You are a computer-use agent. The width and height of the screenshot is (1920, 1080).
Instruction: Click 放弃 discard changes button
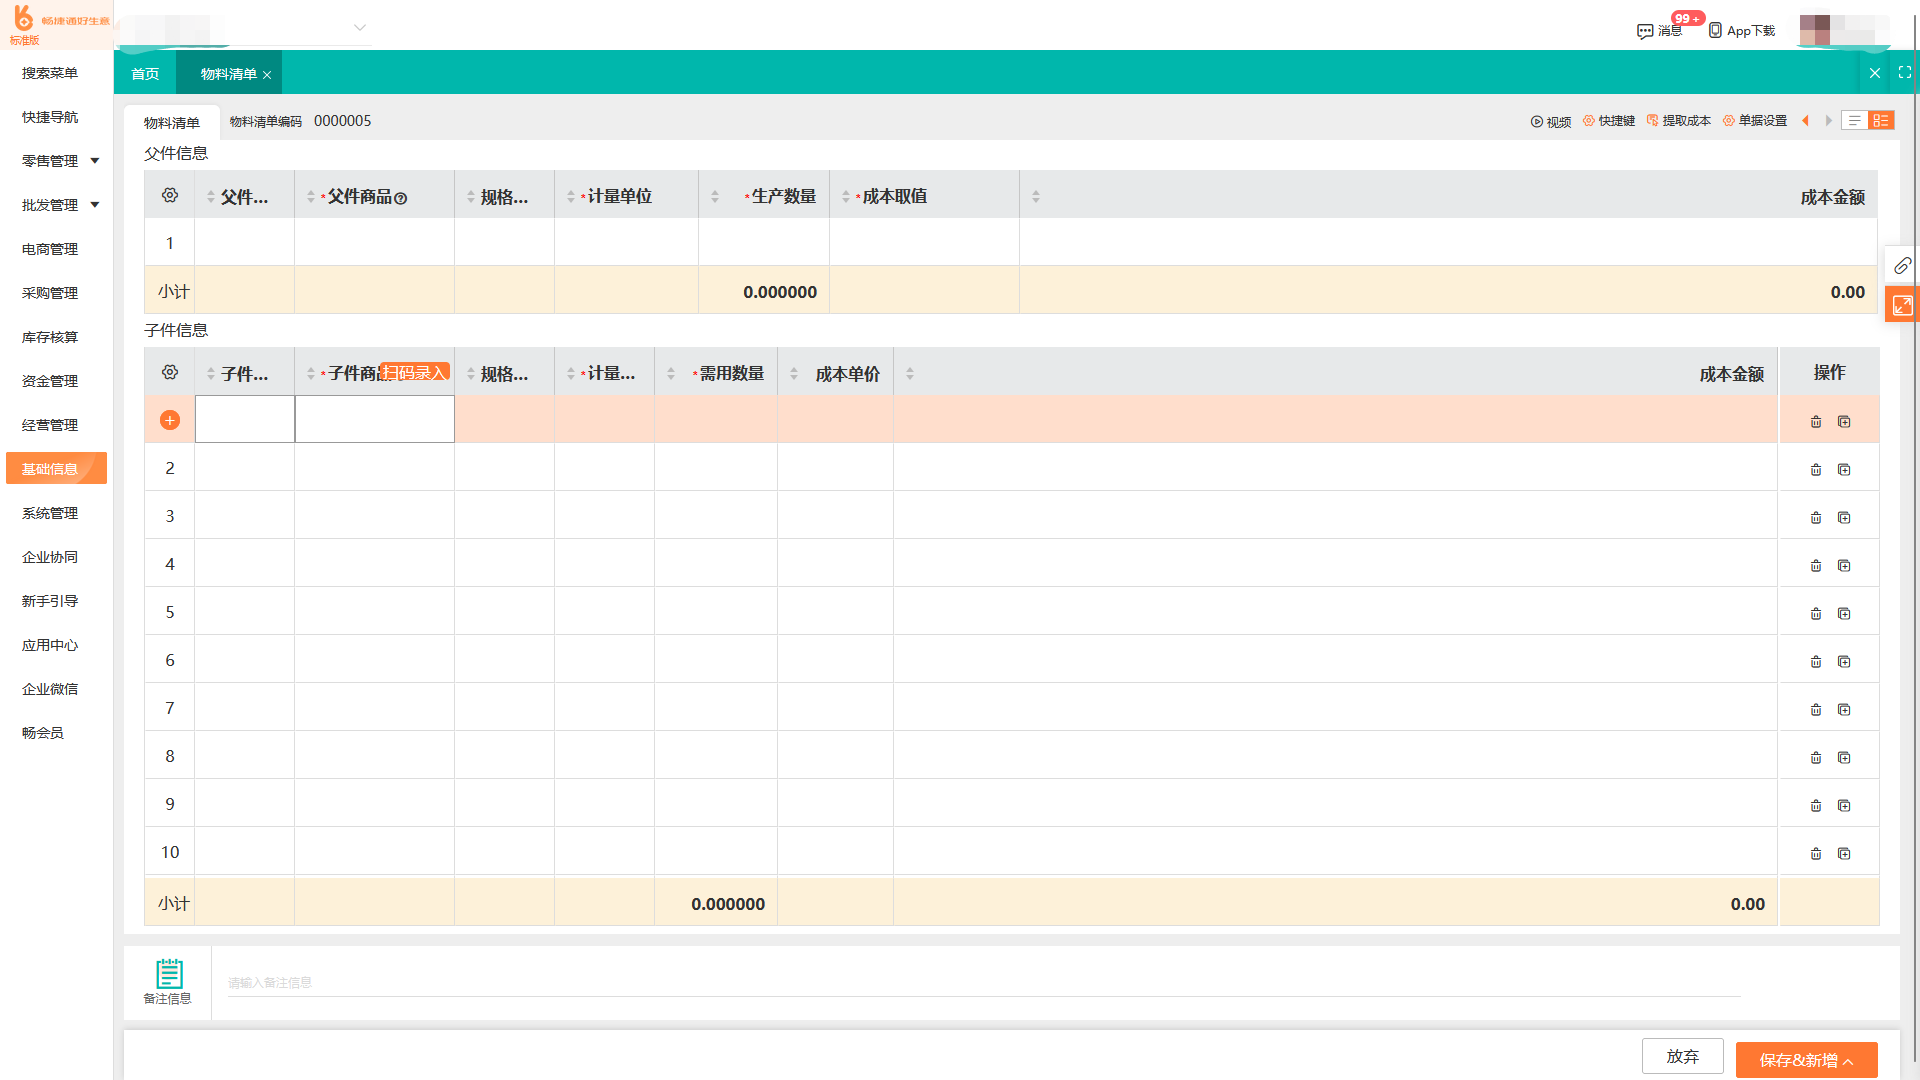1683,1056
